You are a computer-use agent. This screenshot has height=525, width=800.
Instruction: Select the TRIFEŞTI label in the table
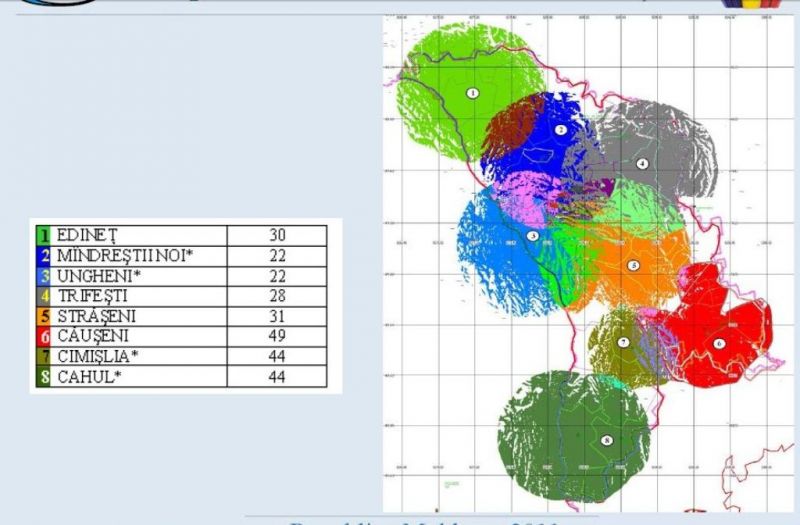point(93,296)
